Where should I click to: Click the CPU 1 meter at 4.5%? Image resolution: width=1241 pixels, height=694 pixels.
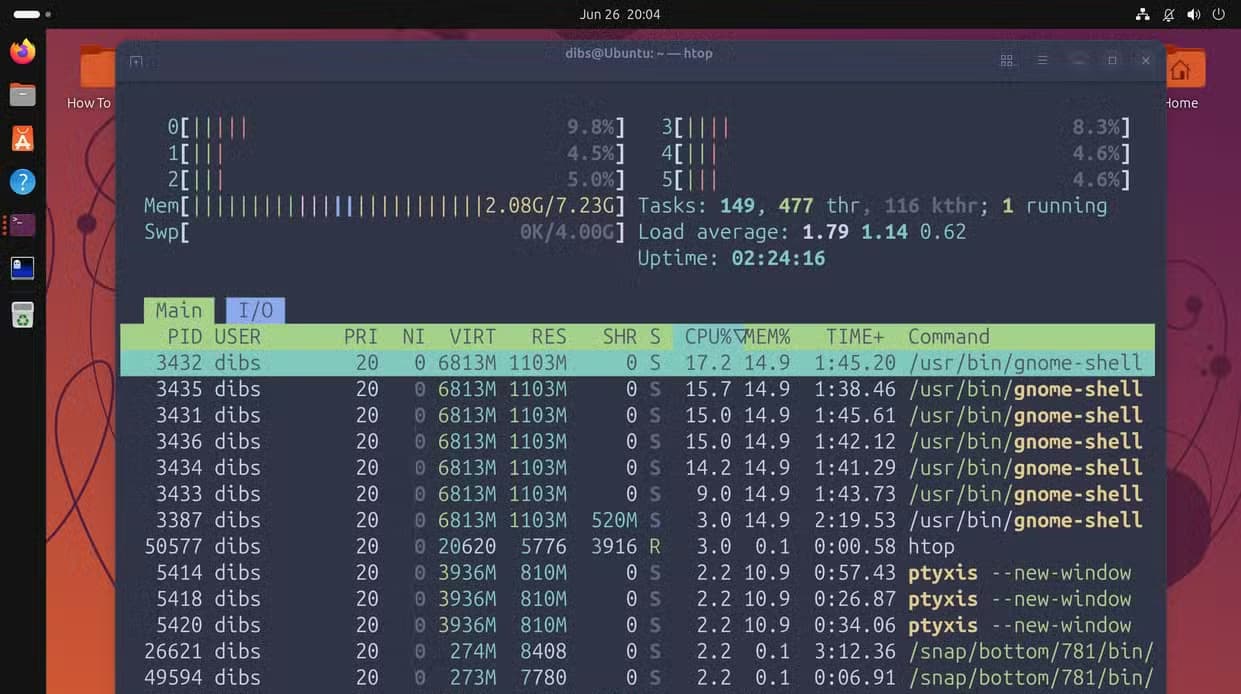(x=397, y=154)
